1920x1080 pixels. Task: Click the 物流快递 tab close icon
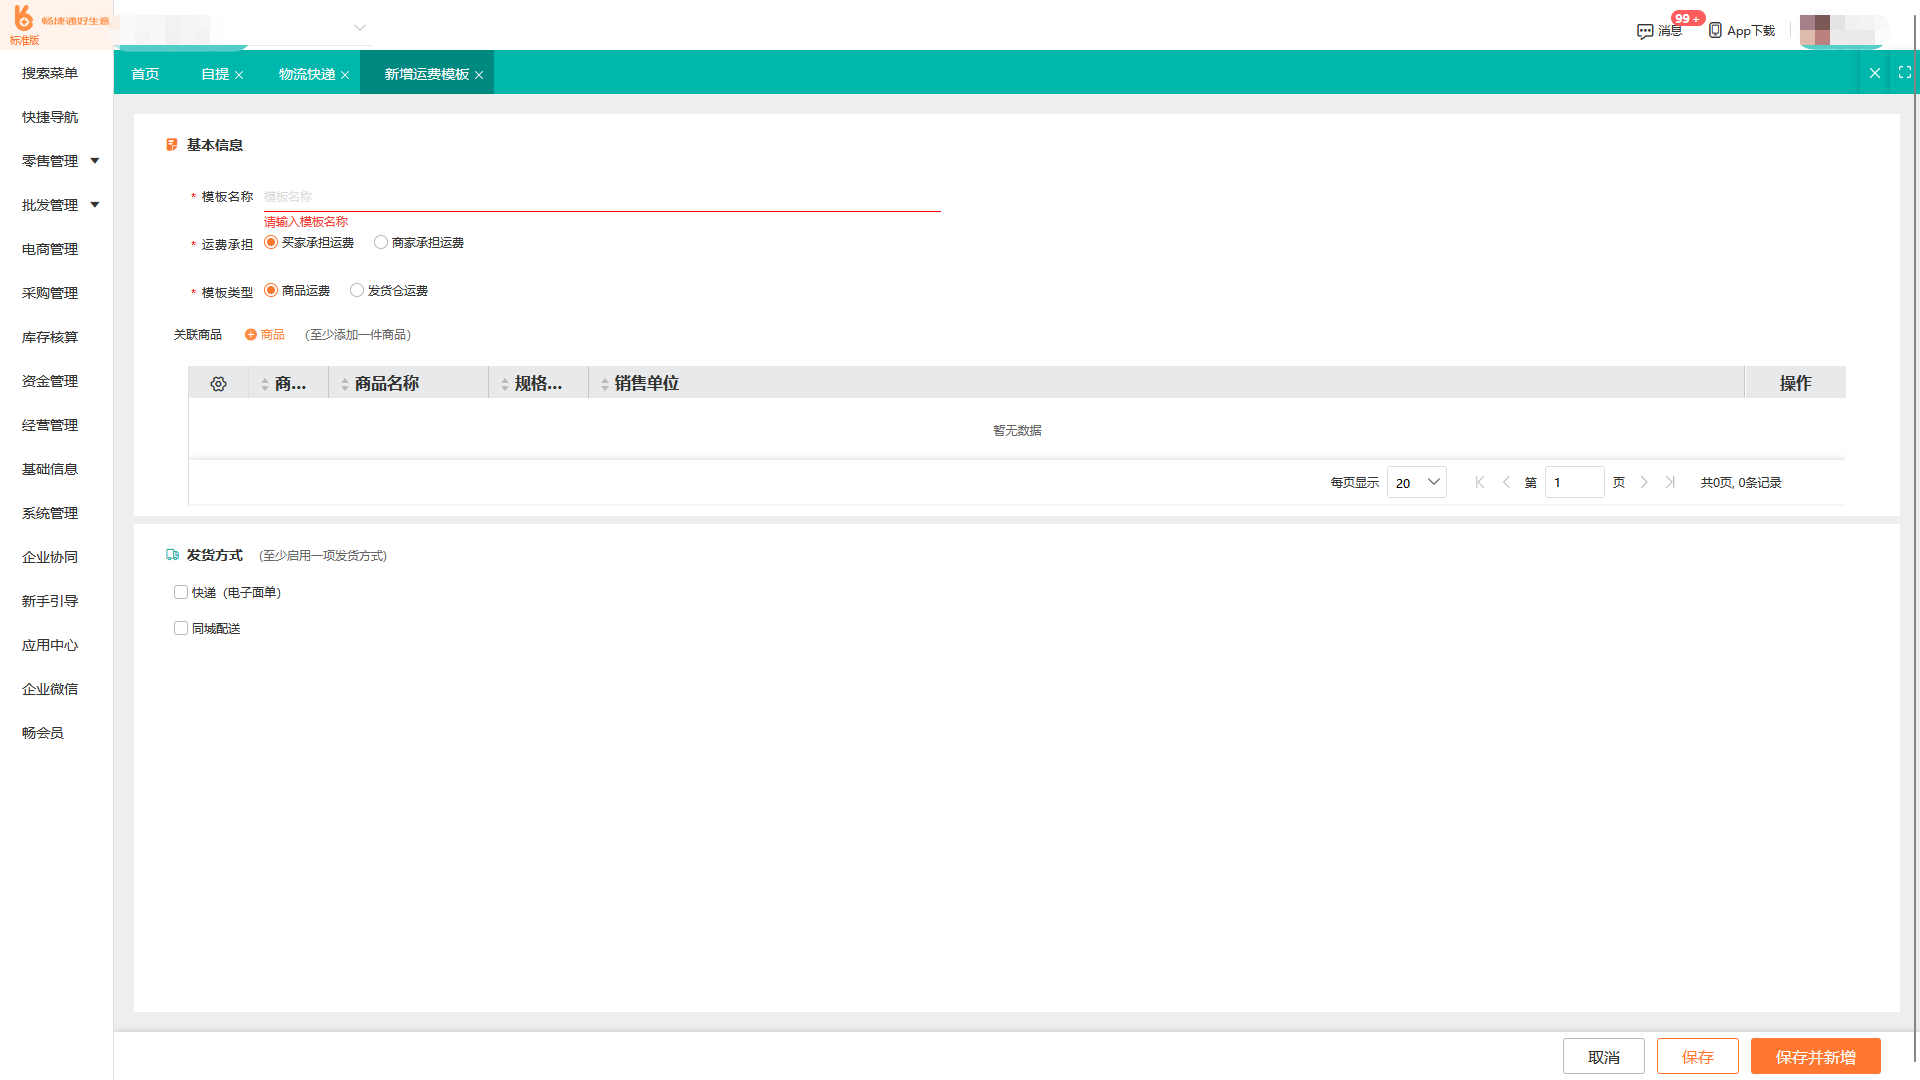pos(345,73)
